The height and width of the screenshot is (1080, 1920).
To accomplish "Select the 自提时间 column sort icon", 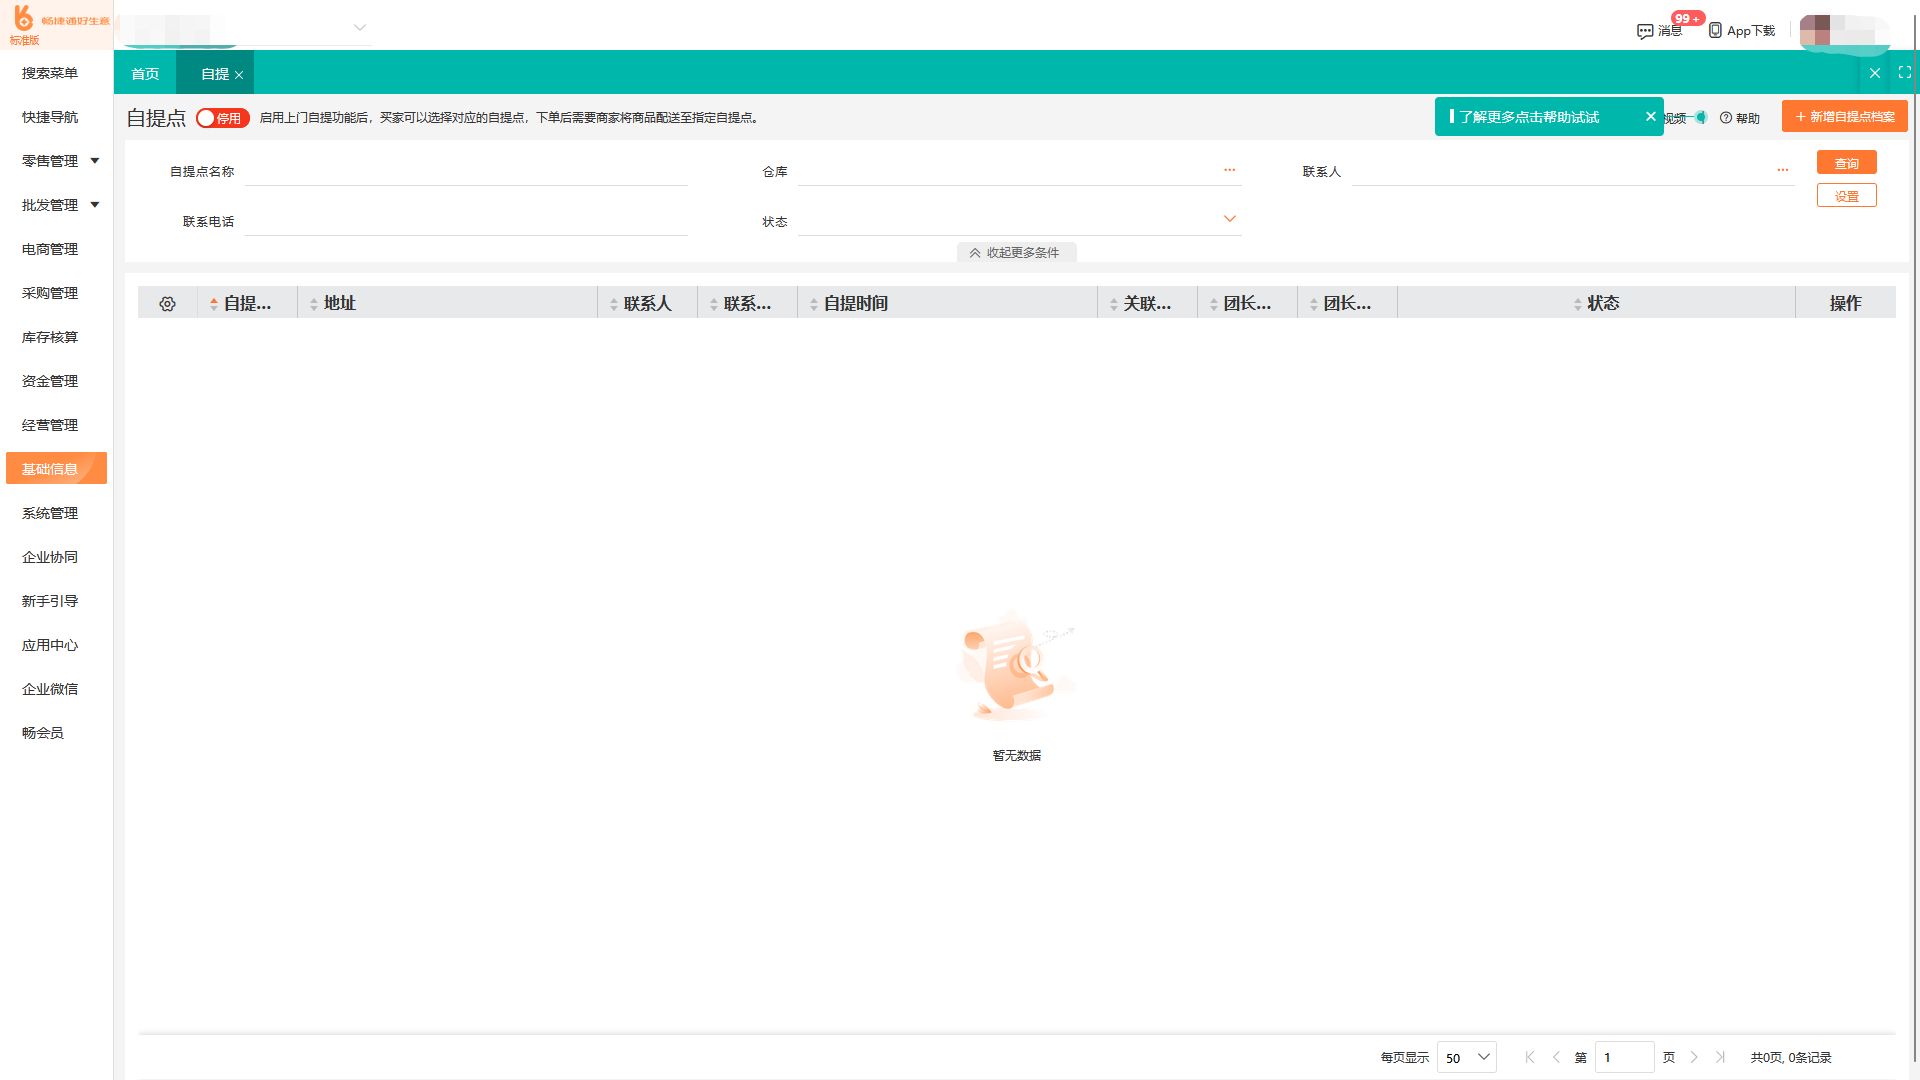I will pos(810,303).
